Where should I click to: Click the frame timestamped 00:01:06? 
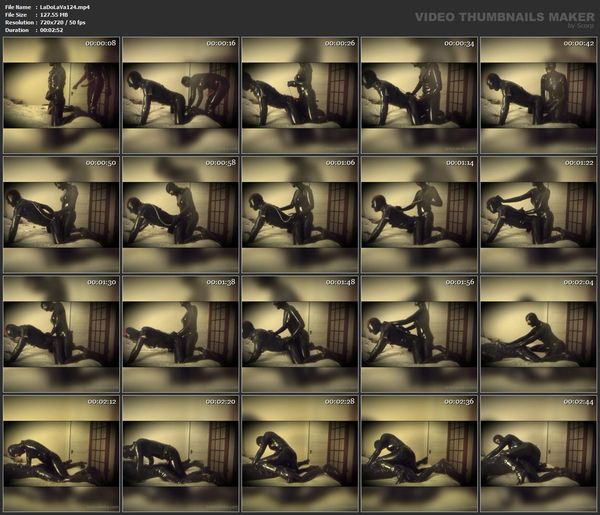[299, 213]
